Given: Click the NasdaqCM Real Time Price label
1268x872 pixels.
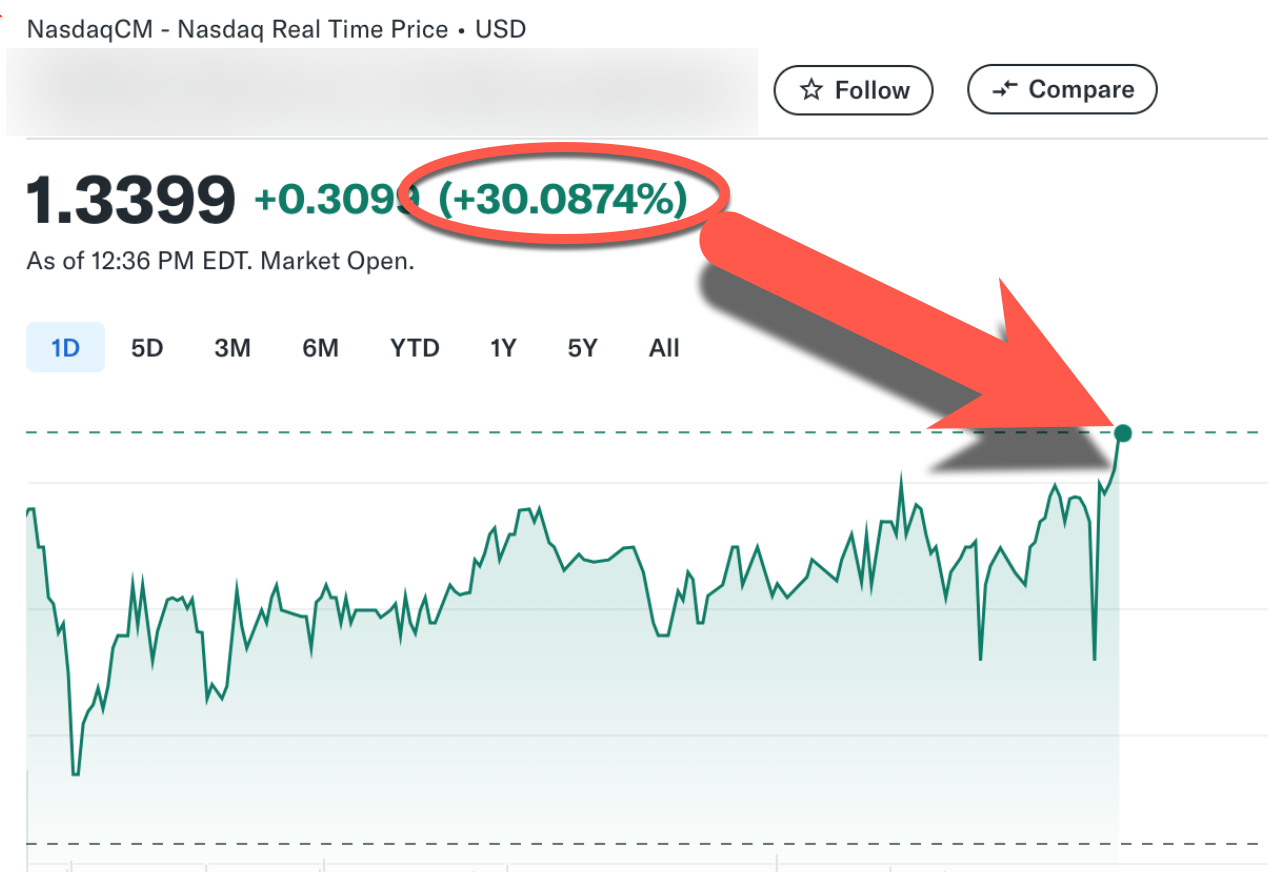Looking at the screenshot, I should click(x=276, y=29).
